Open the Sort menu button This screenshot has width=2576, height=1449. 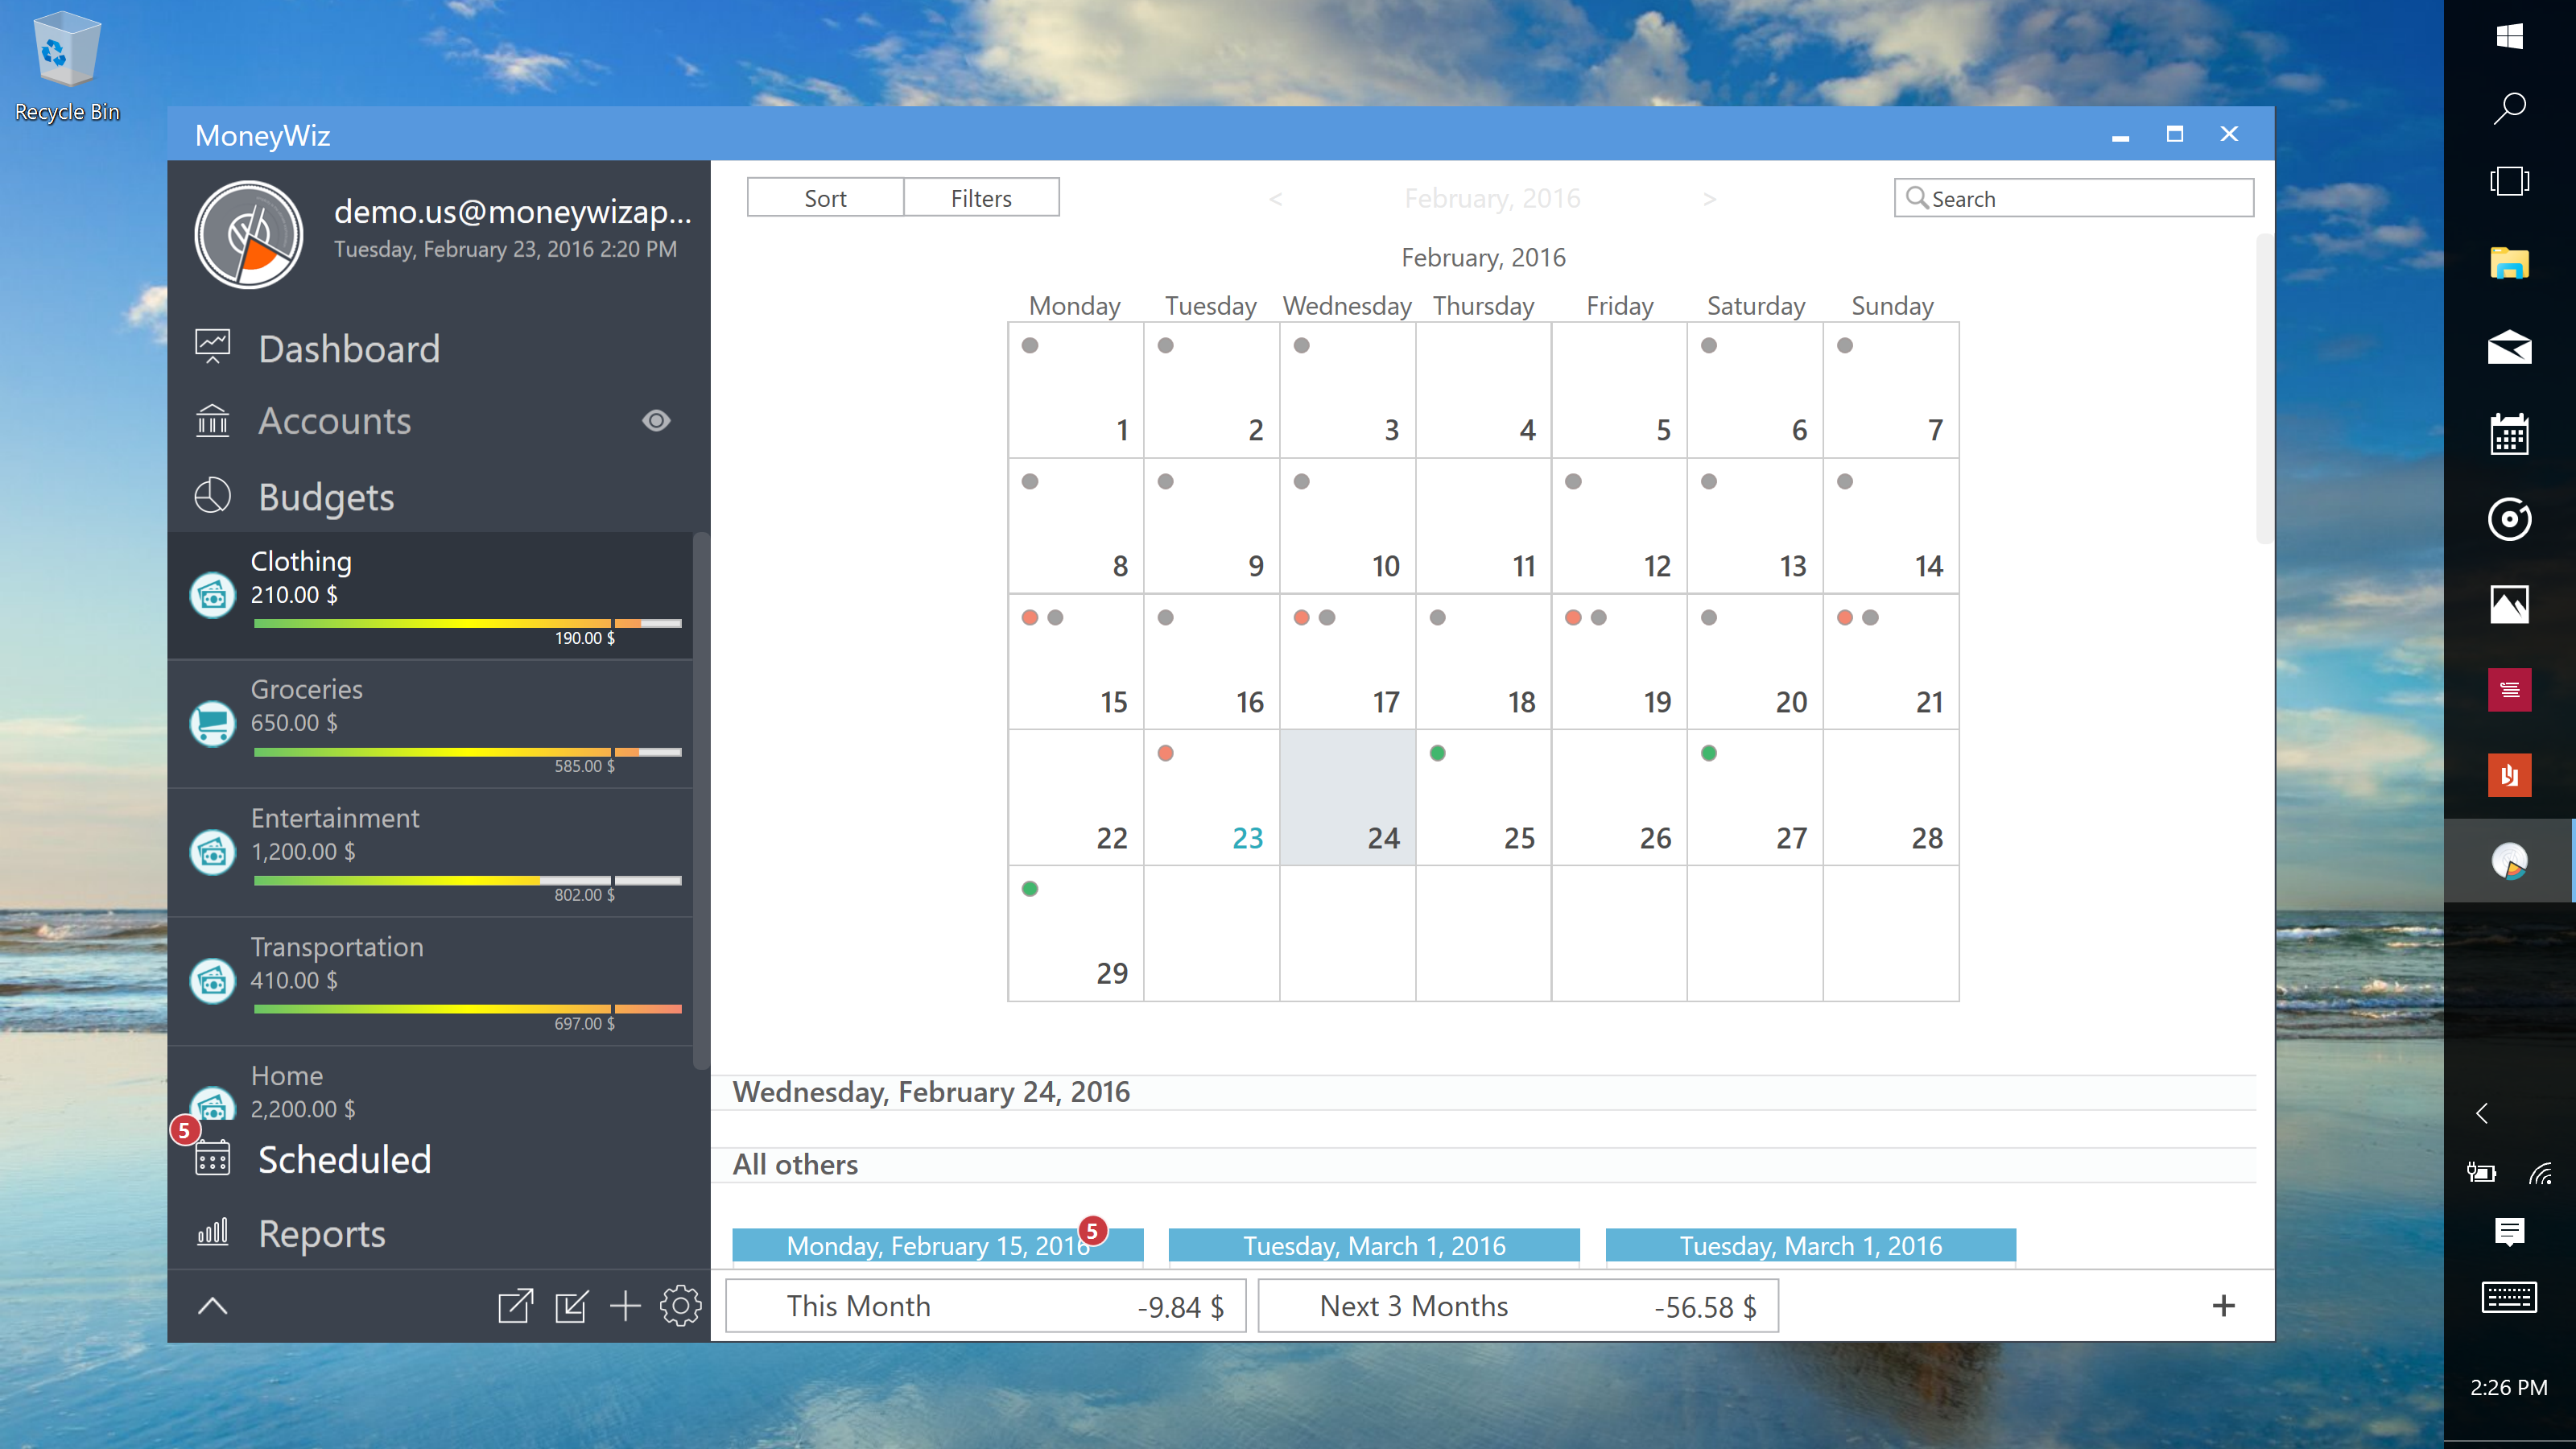[x=824, y=198]
